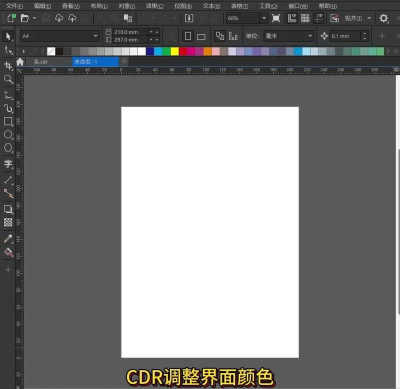Toggle guidelines display

coord(319,18)
